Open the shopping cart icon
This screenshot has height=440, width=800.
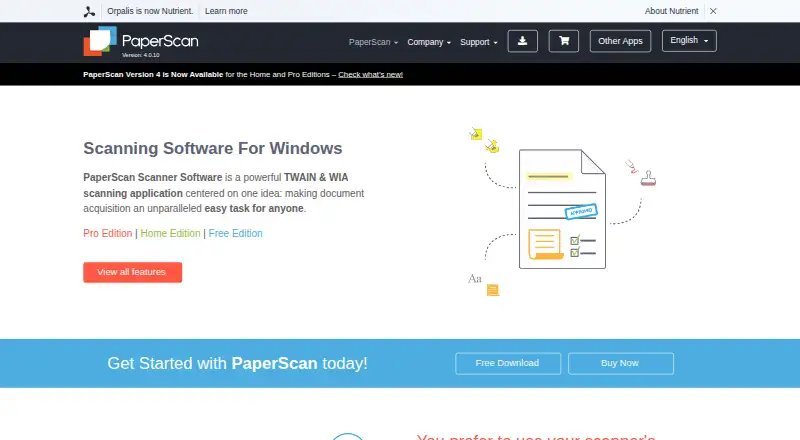tap(564, 41)
